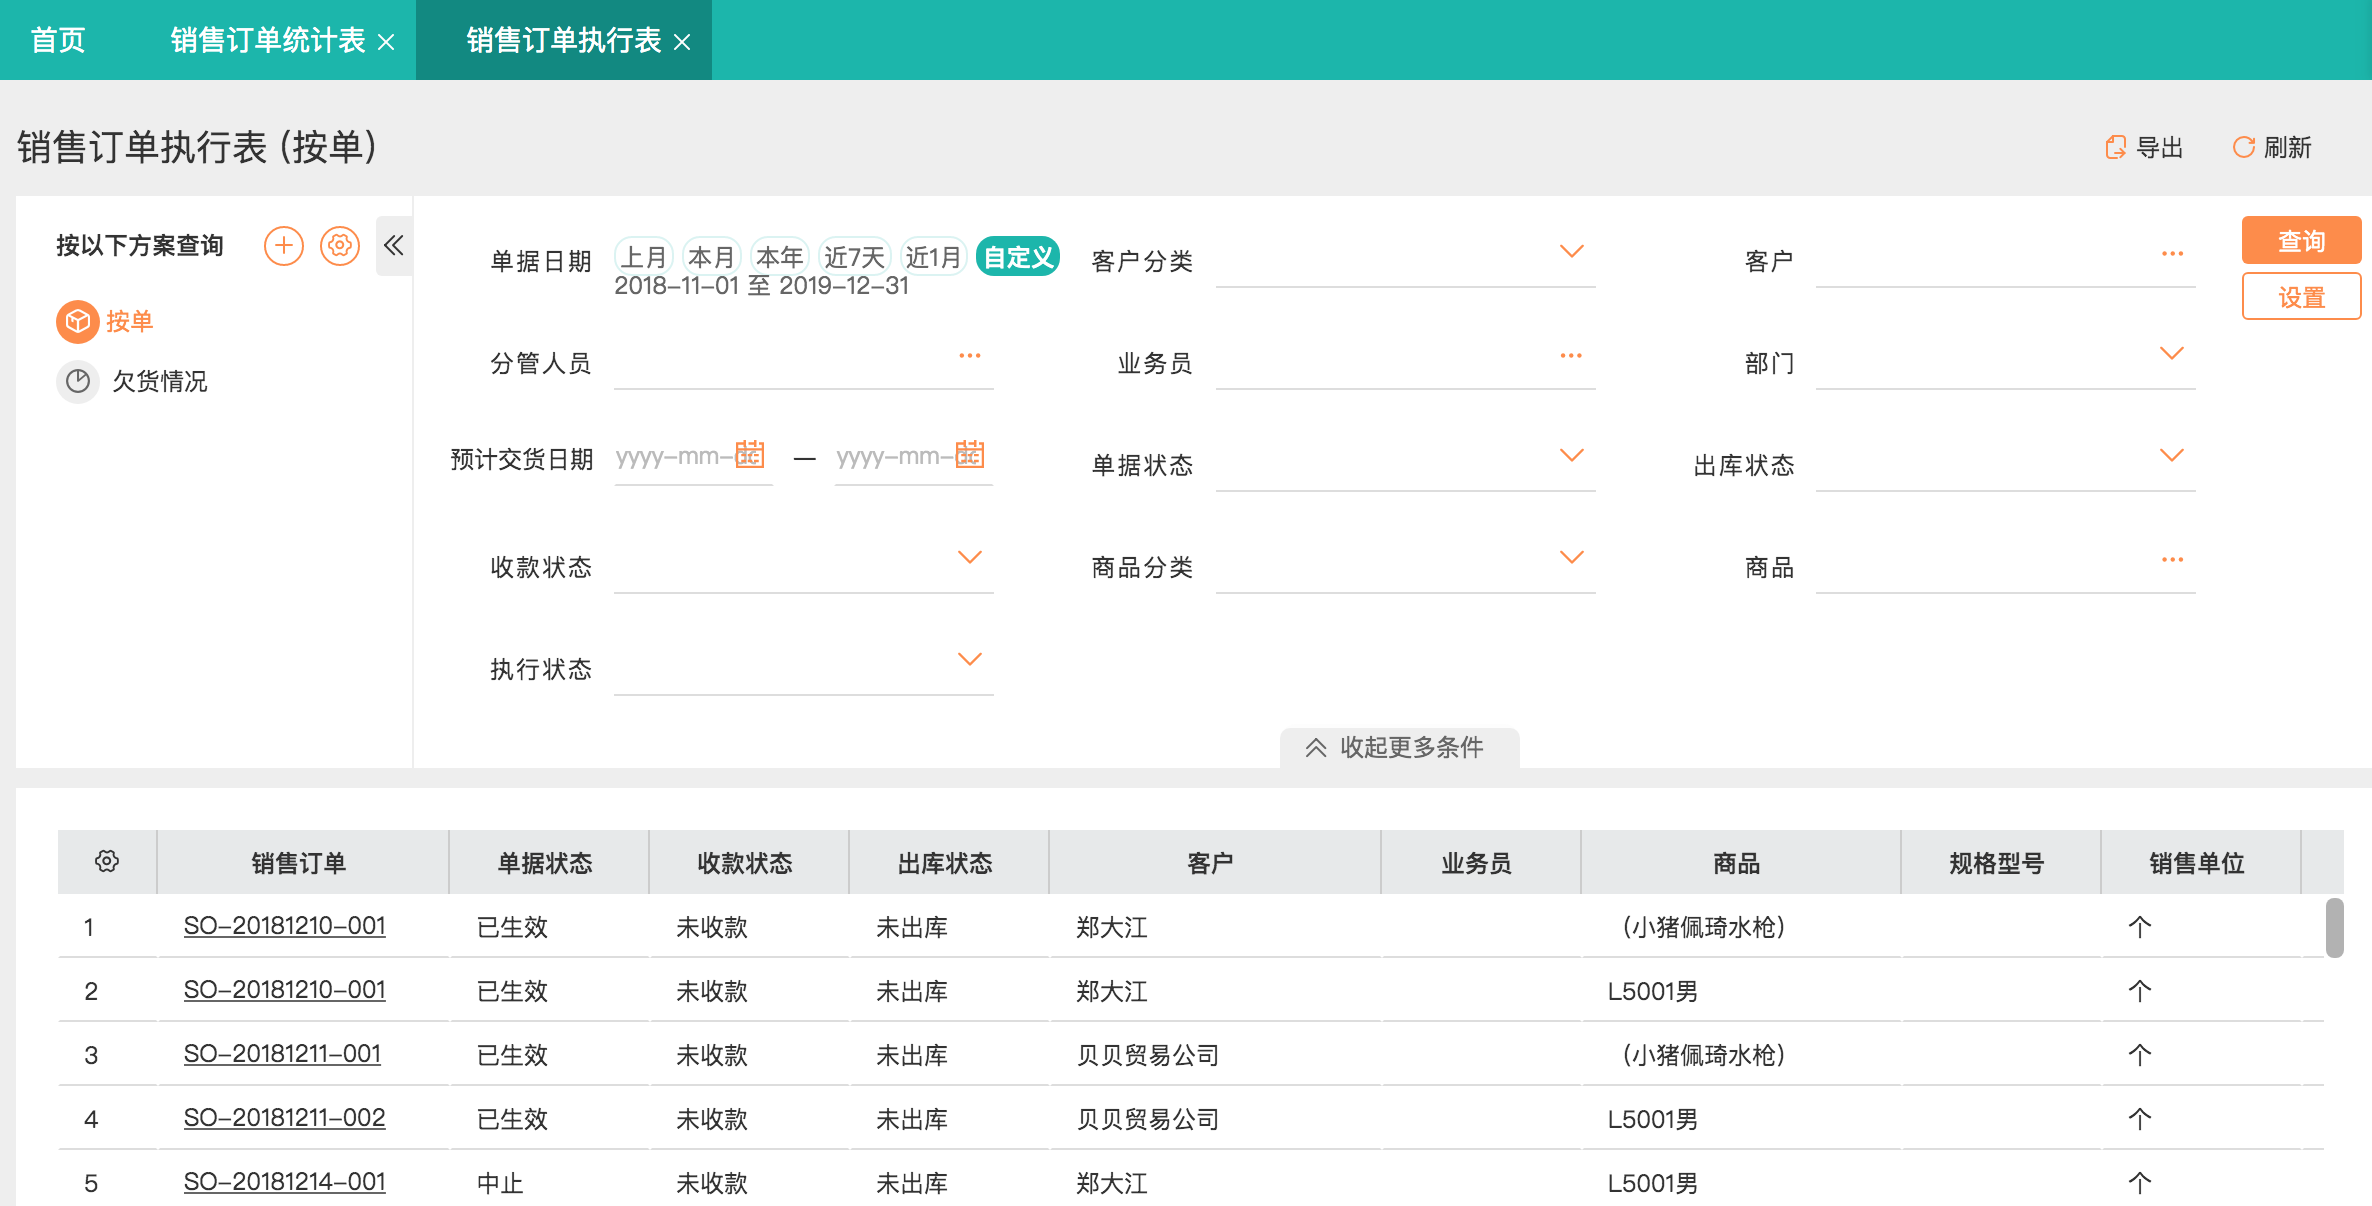
Task: Click the table column settings gear icon
Action: [x=106, y=861]
